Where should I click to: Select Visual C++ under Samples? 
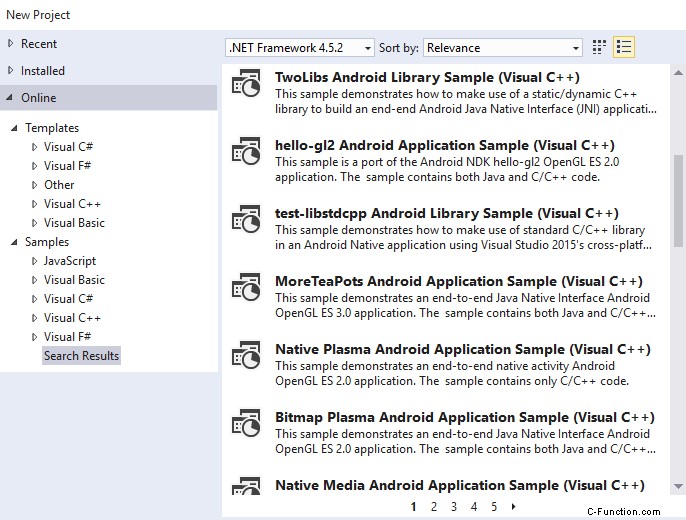point(72,318)
